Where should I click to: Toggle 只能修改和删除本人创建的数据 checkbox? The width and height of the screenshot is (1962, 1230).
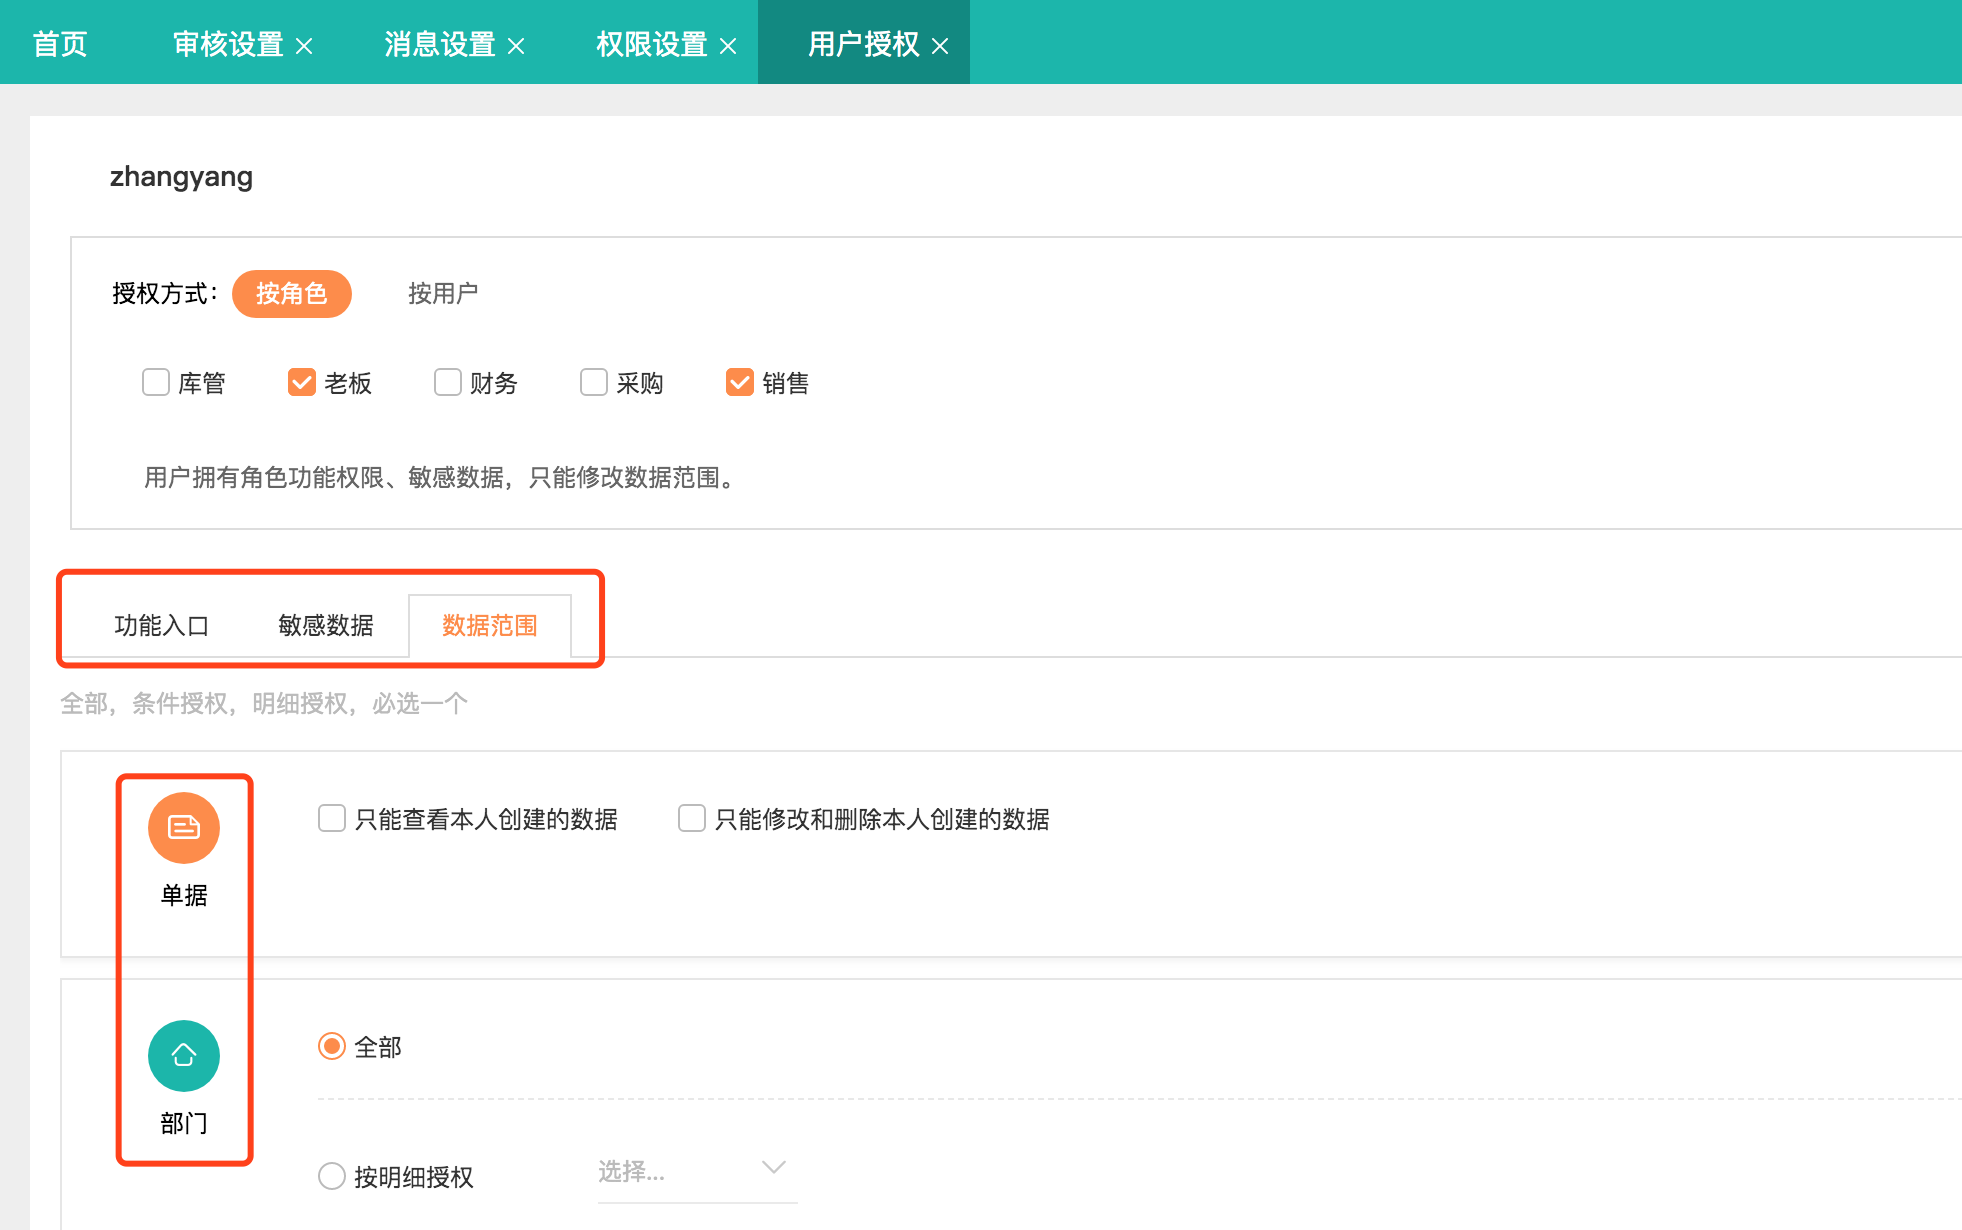693,816
